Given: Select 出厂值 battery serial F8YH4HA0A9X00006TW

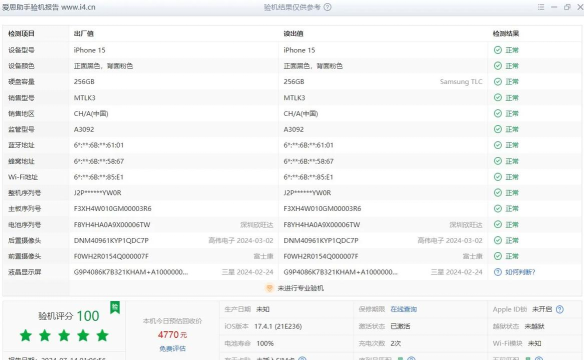Looking at the screenshot, I should click(x=112, y=225).
